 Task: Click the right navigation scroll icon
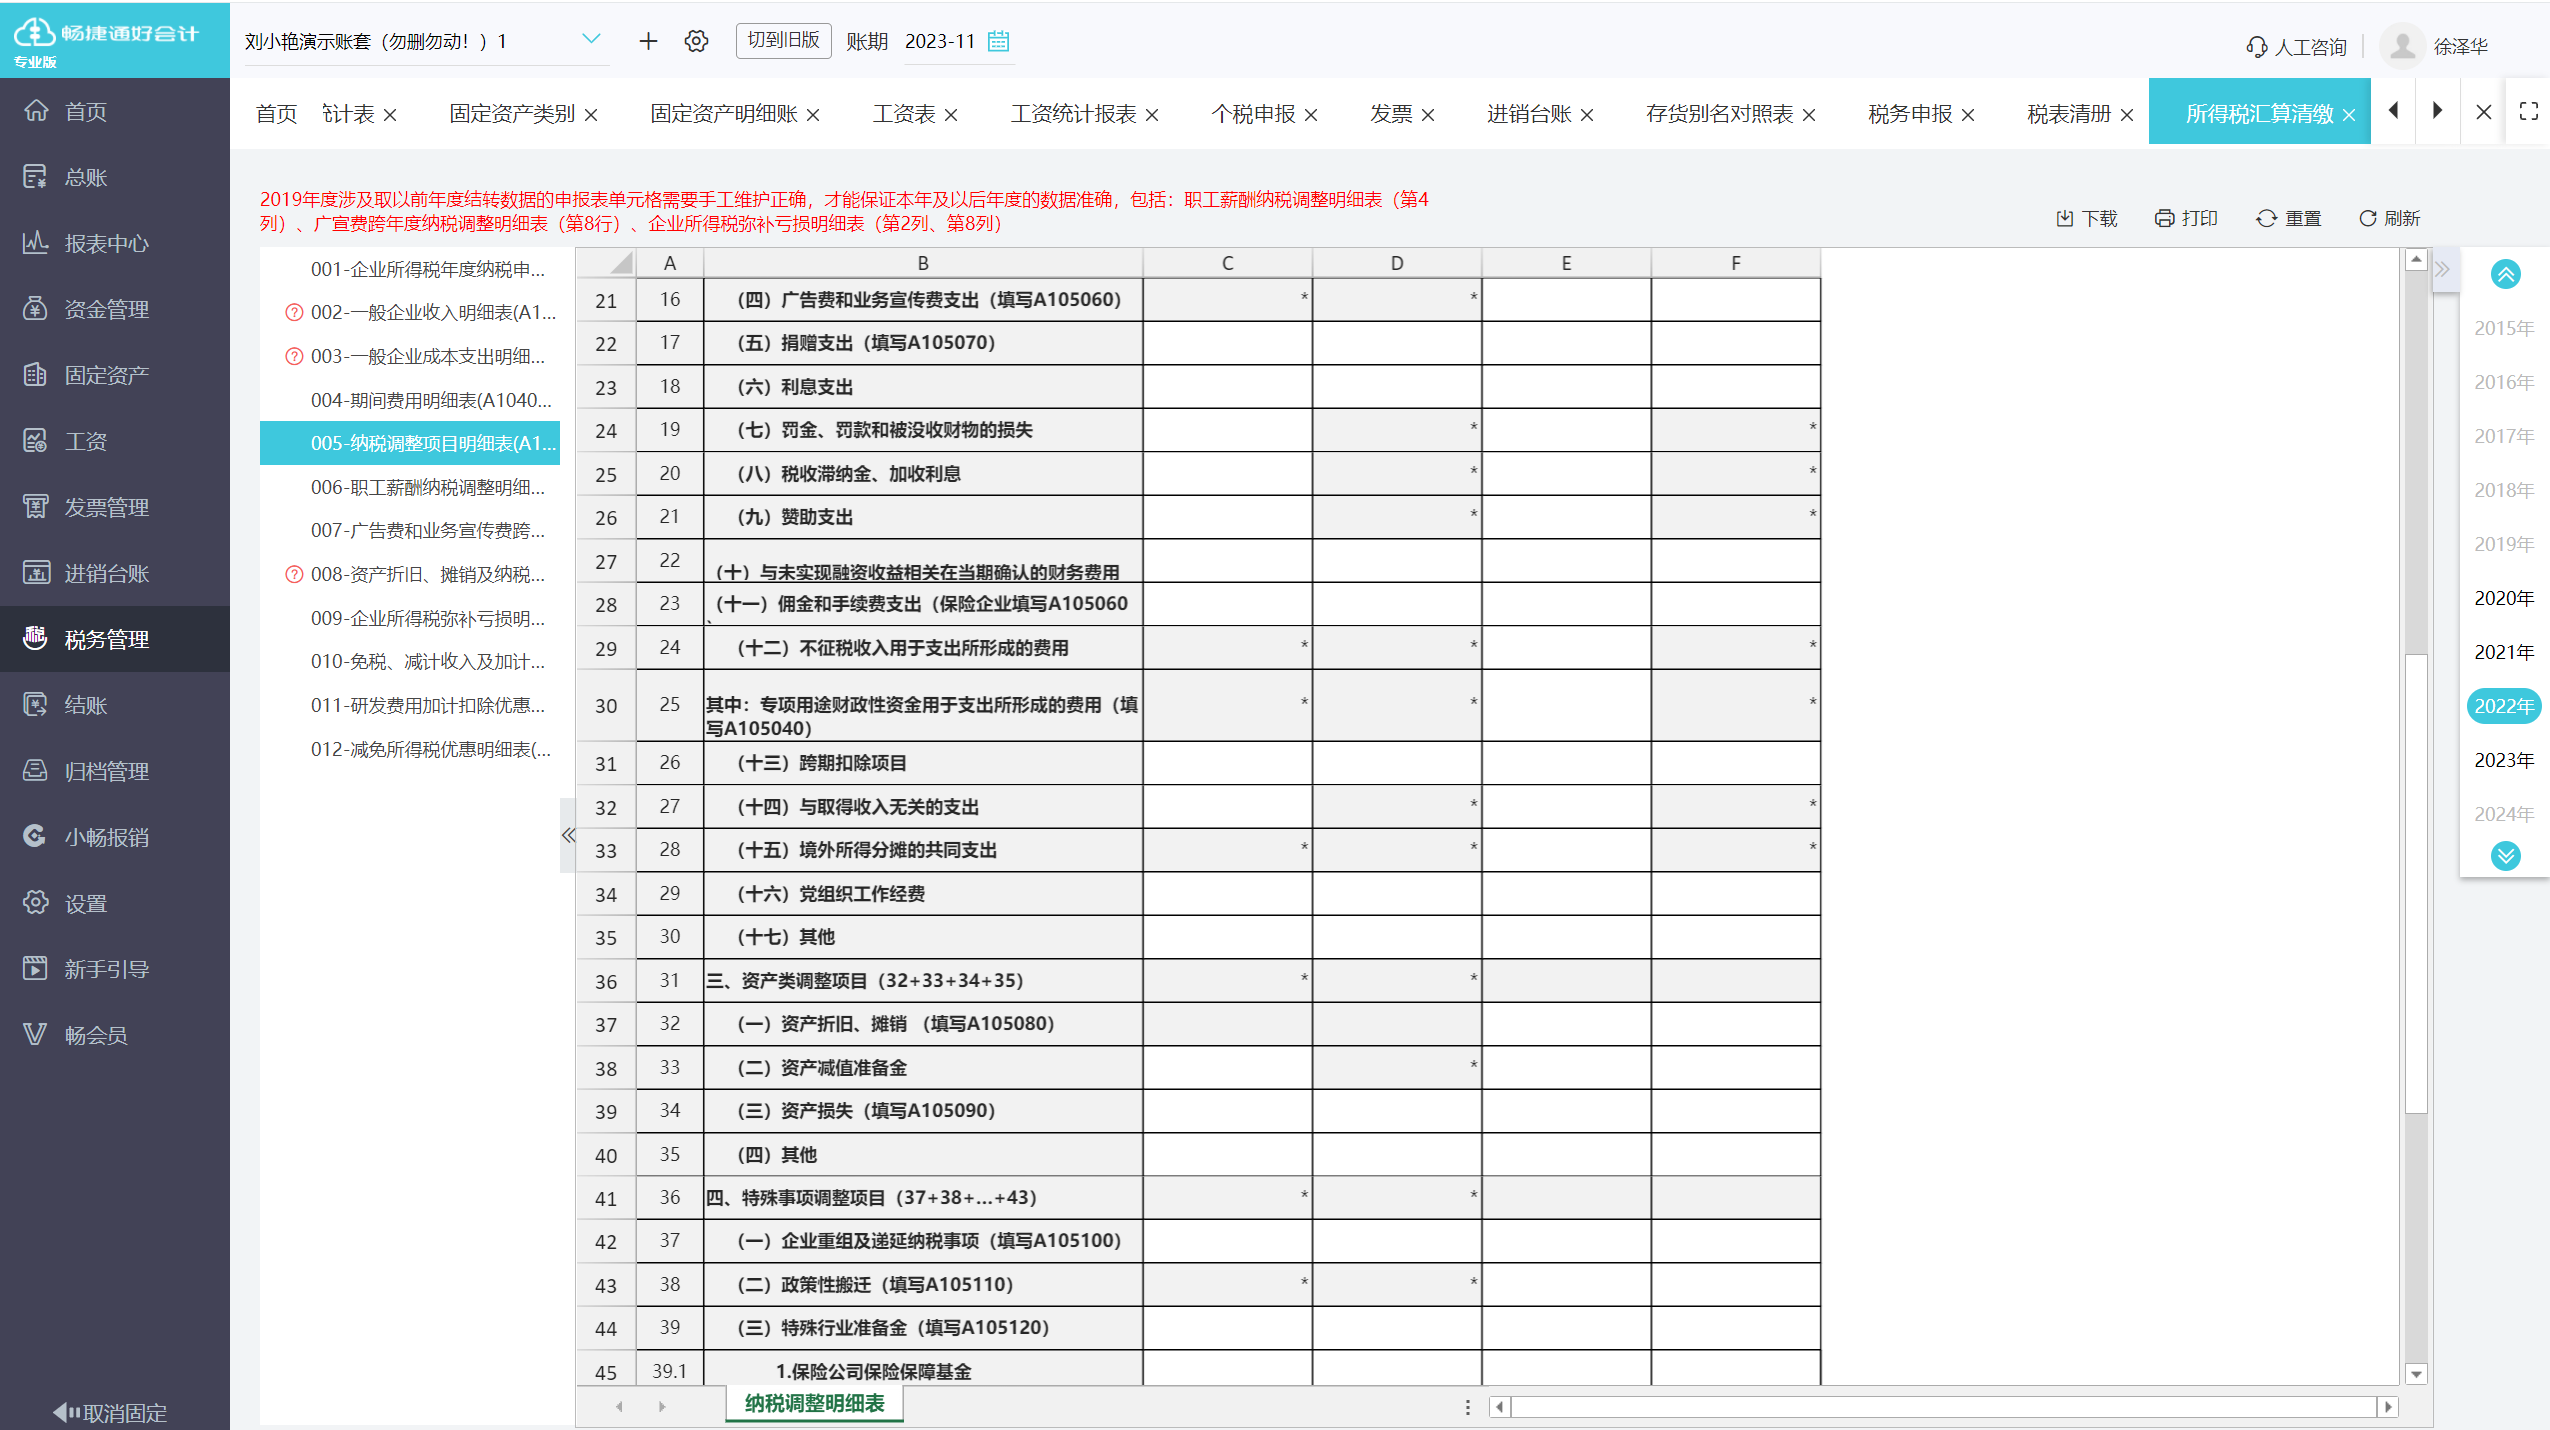pos(2438,112)
